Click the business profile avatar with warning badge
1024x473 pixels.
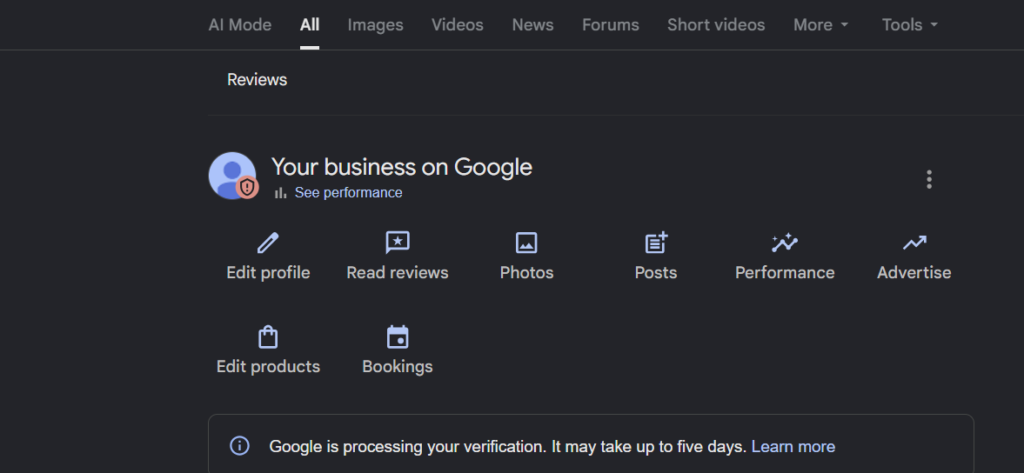tap(232, 176)
